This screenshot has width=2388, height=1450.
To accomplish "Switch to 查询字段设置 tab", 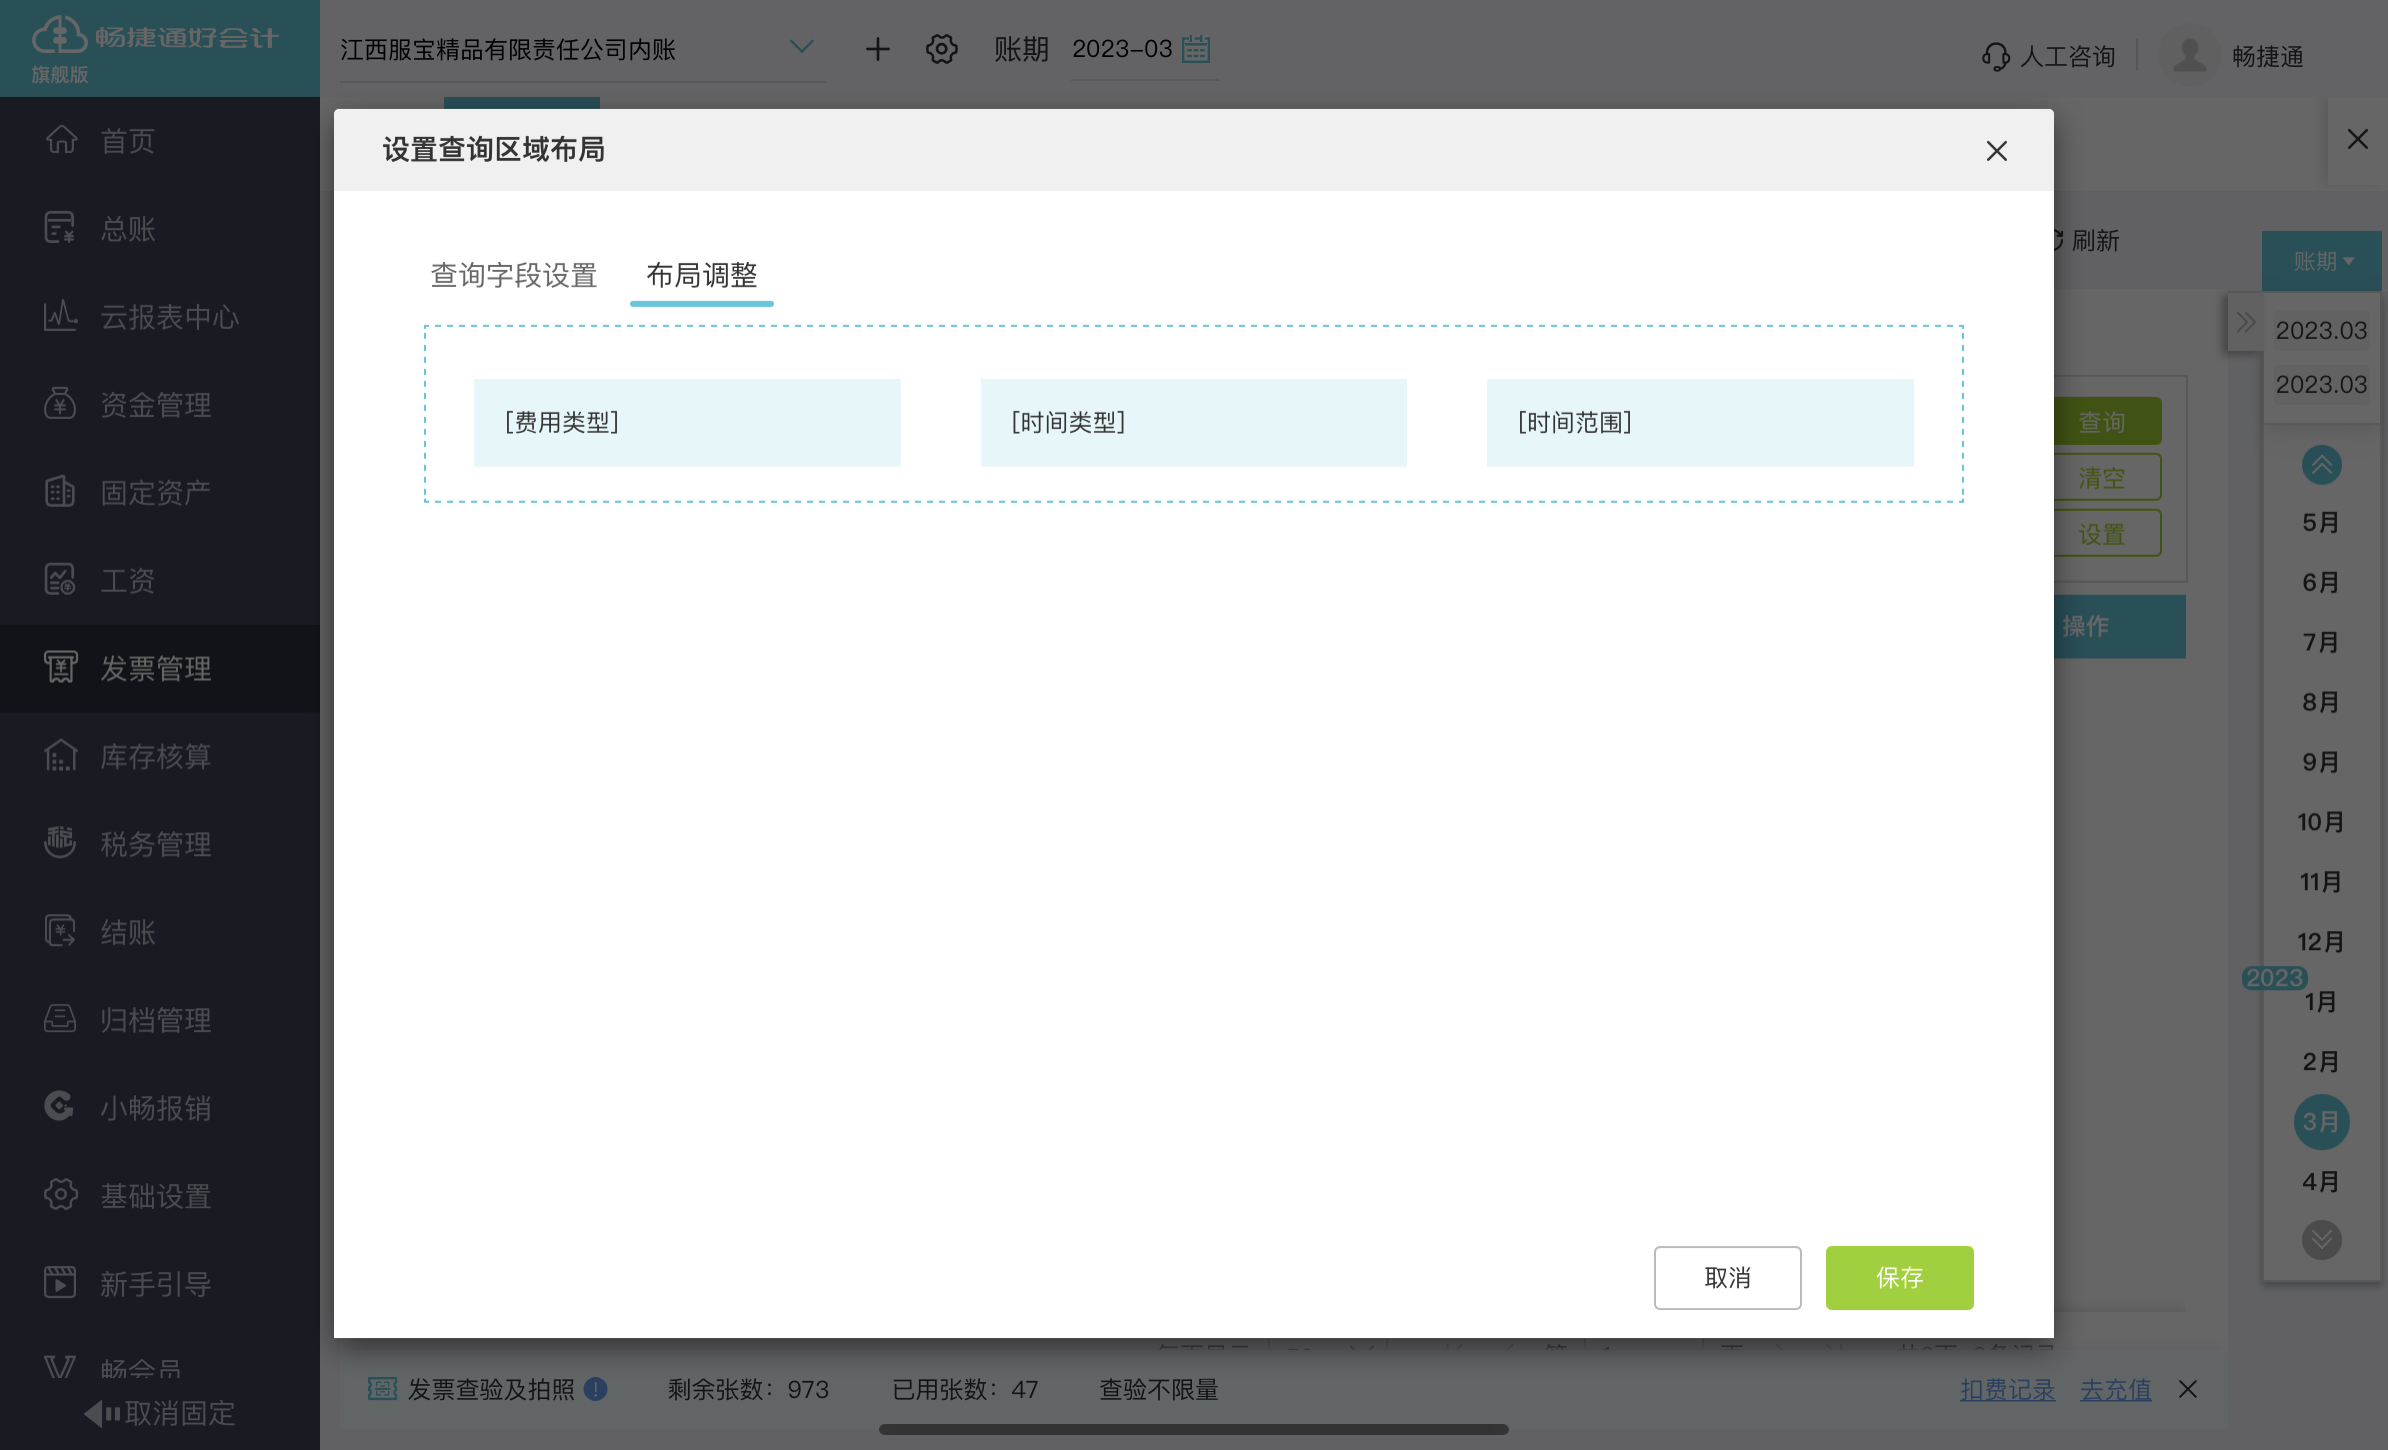I will click(512, 275).
